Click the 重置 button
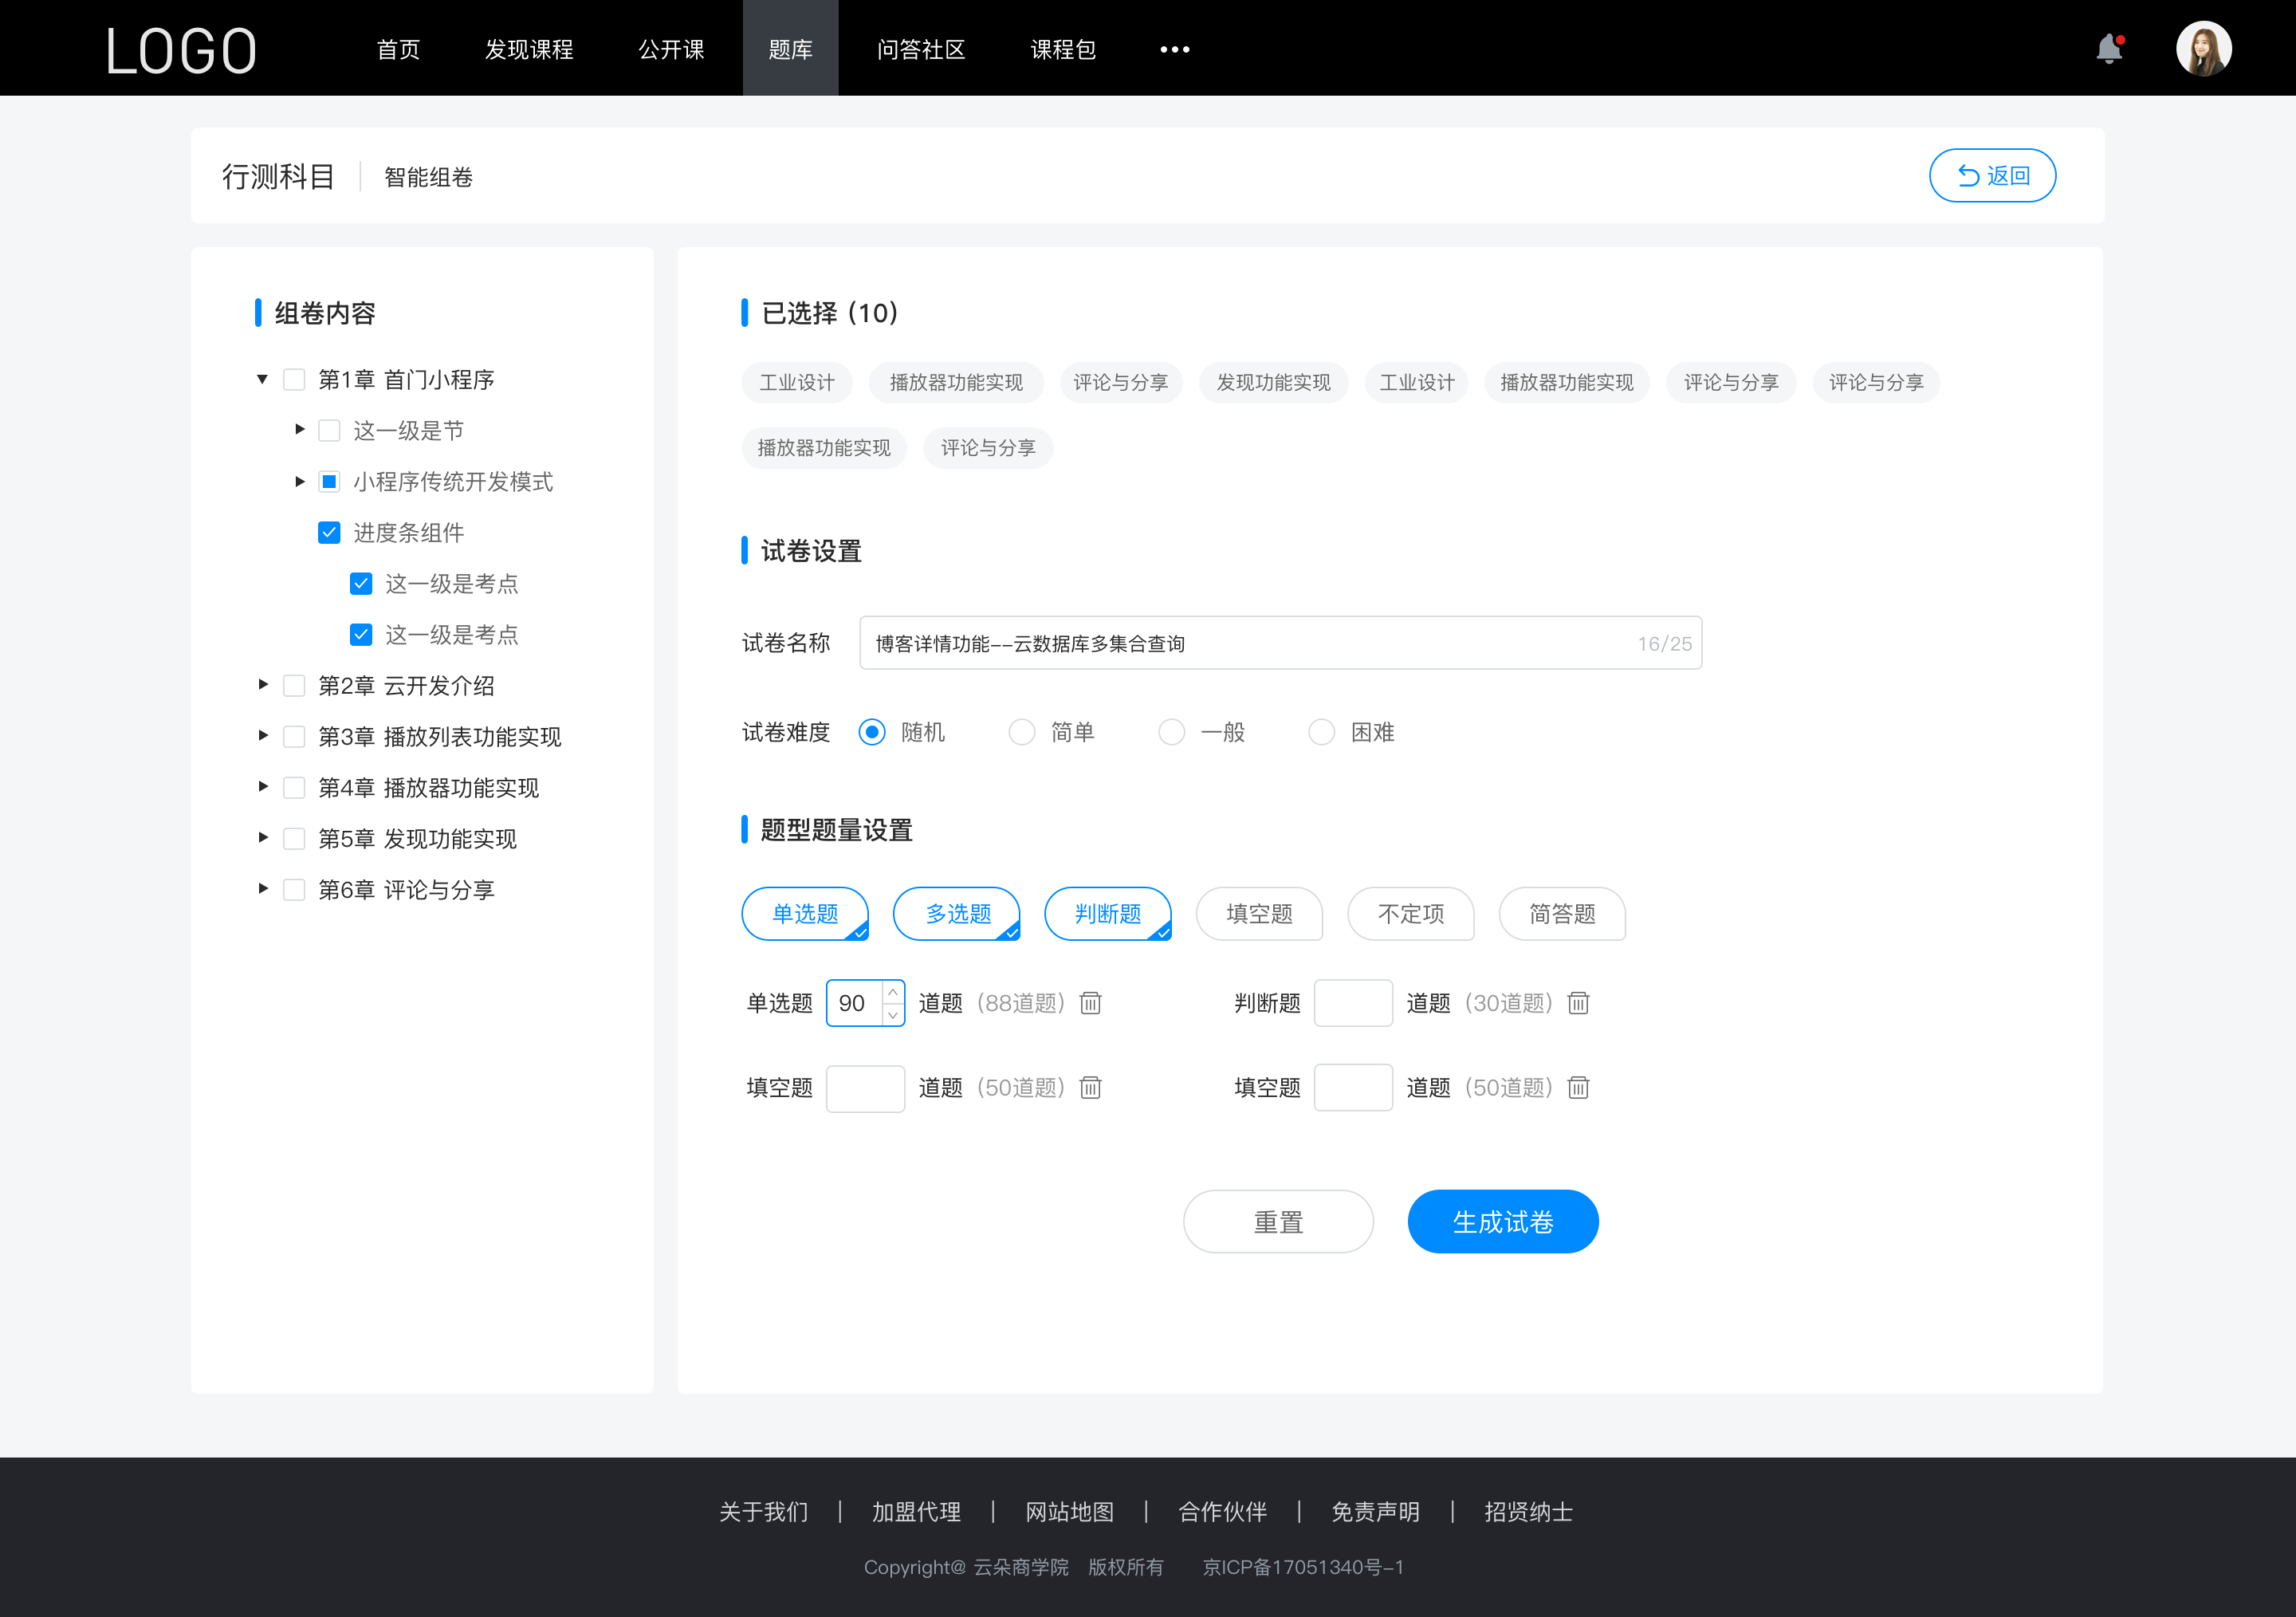Viewport: 2296px width, 1617px height. (1276, 1220)
